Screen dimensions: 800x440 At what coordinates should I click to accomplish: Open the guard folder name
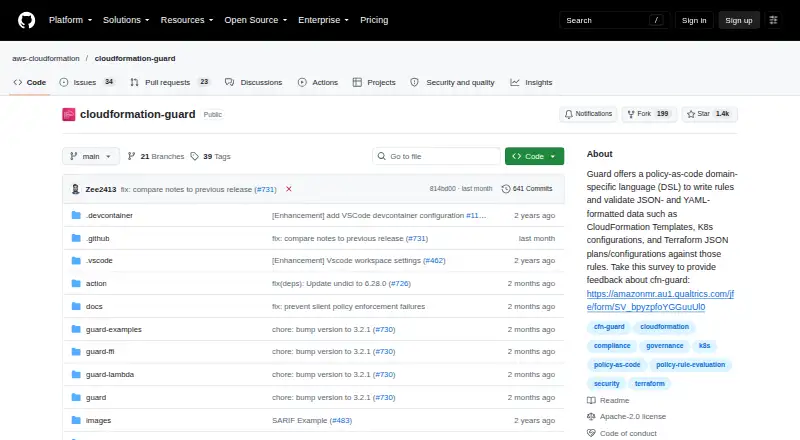[96, 398]
